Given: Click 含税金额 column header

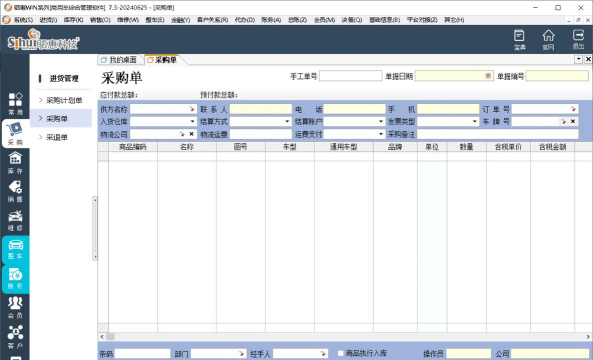Looking at the screenshot, I should (553, 147).
